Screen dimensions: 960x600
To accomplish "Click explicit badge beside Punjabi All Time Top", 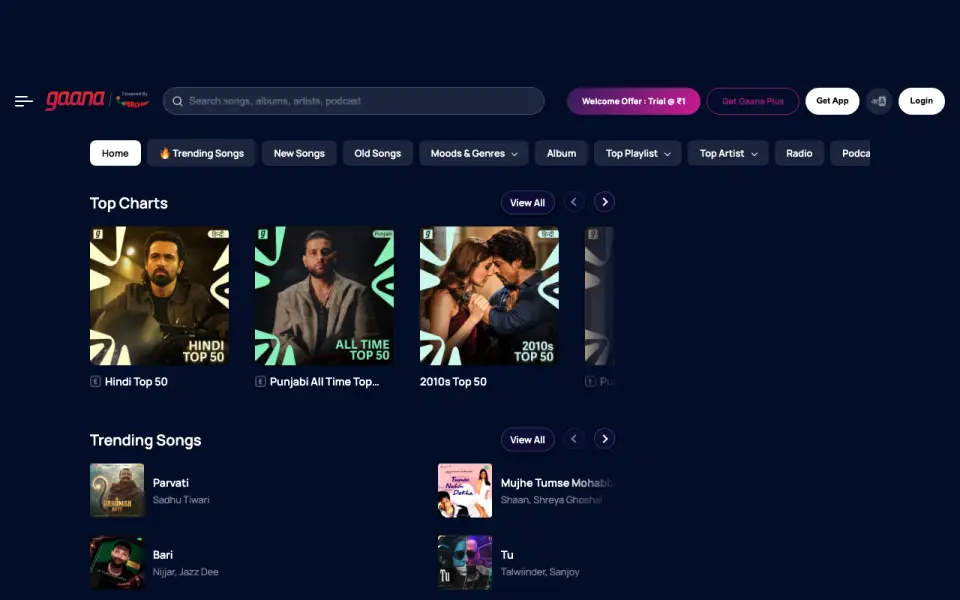I will [260, 381].
